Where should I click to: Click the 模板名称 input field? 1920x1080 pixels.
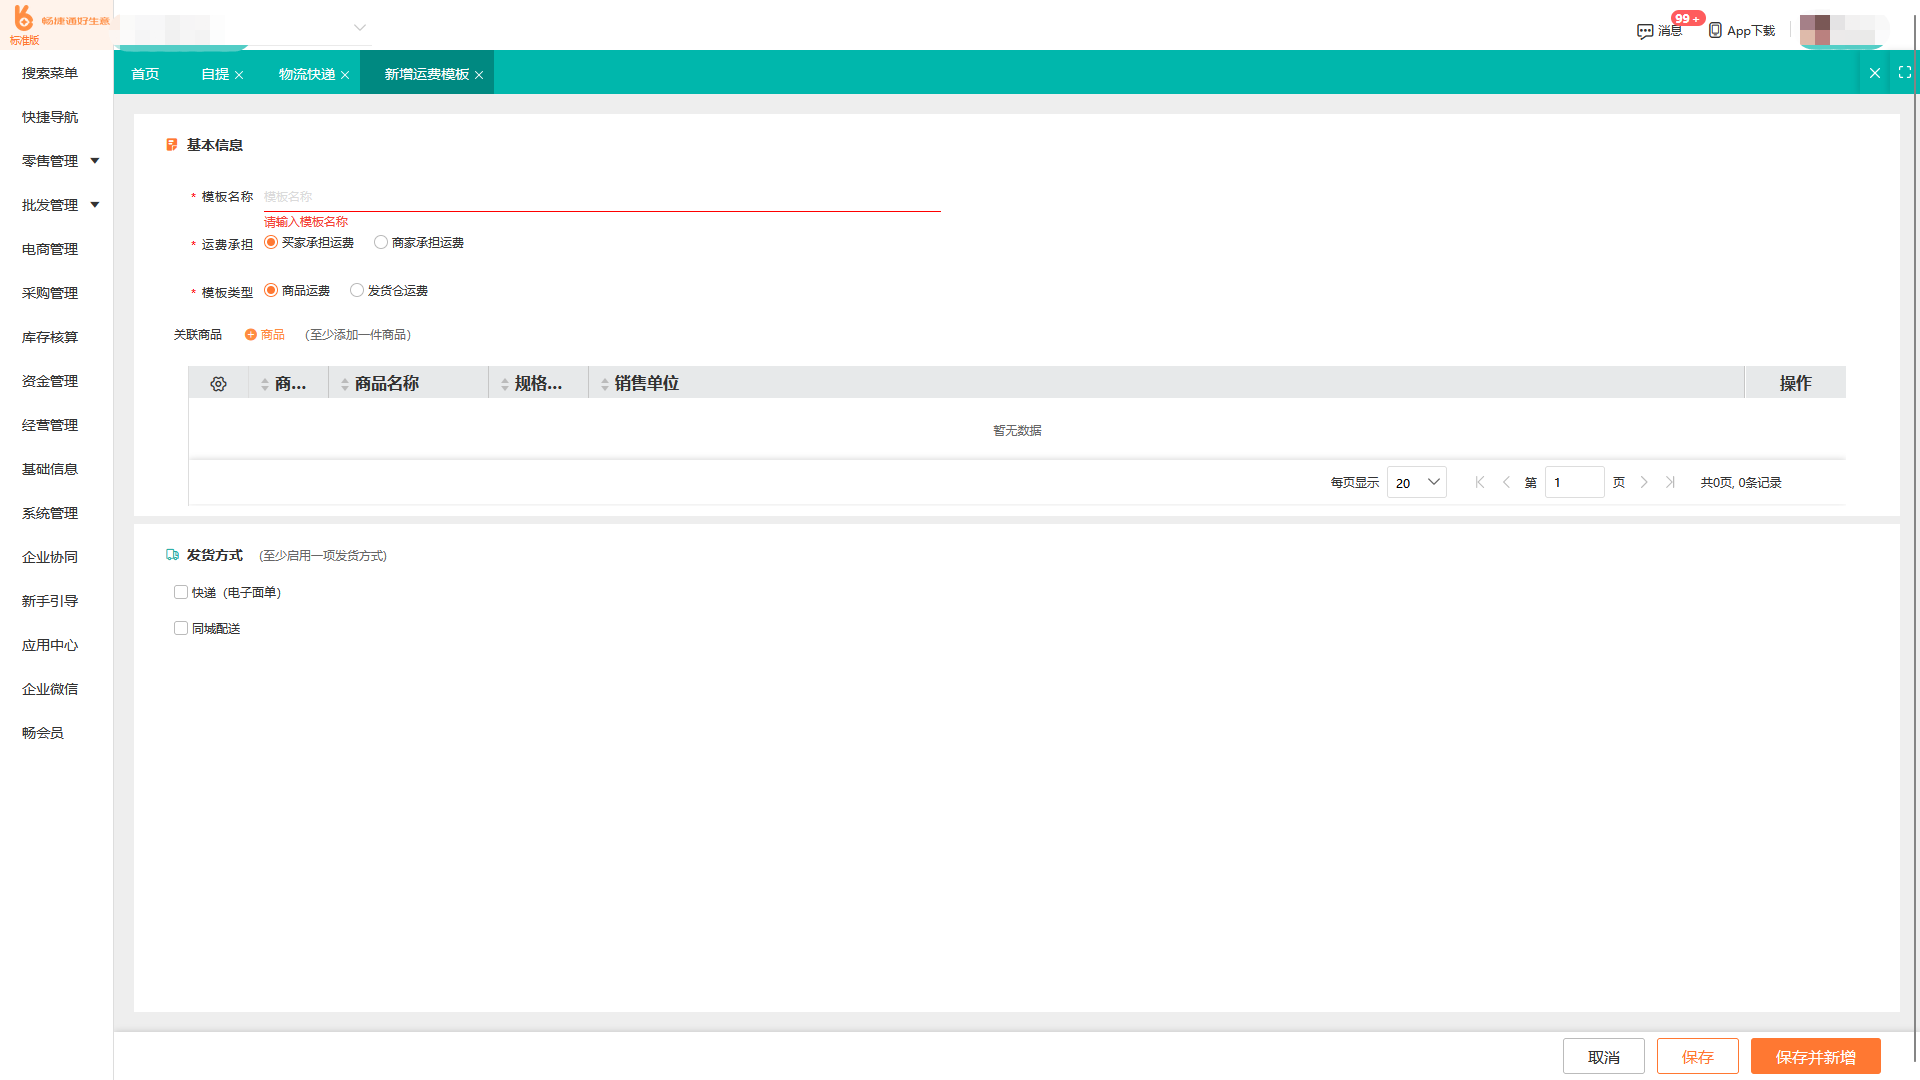tap(600, 195)
